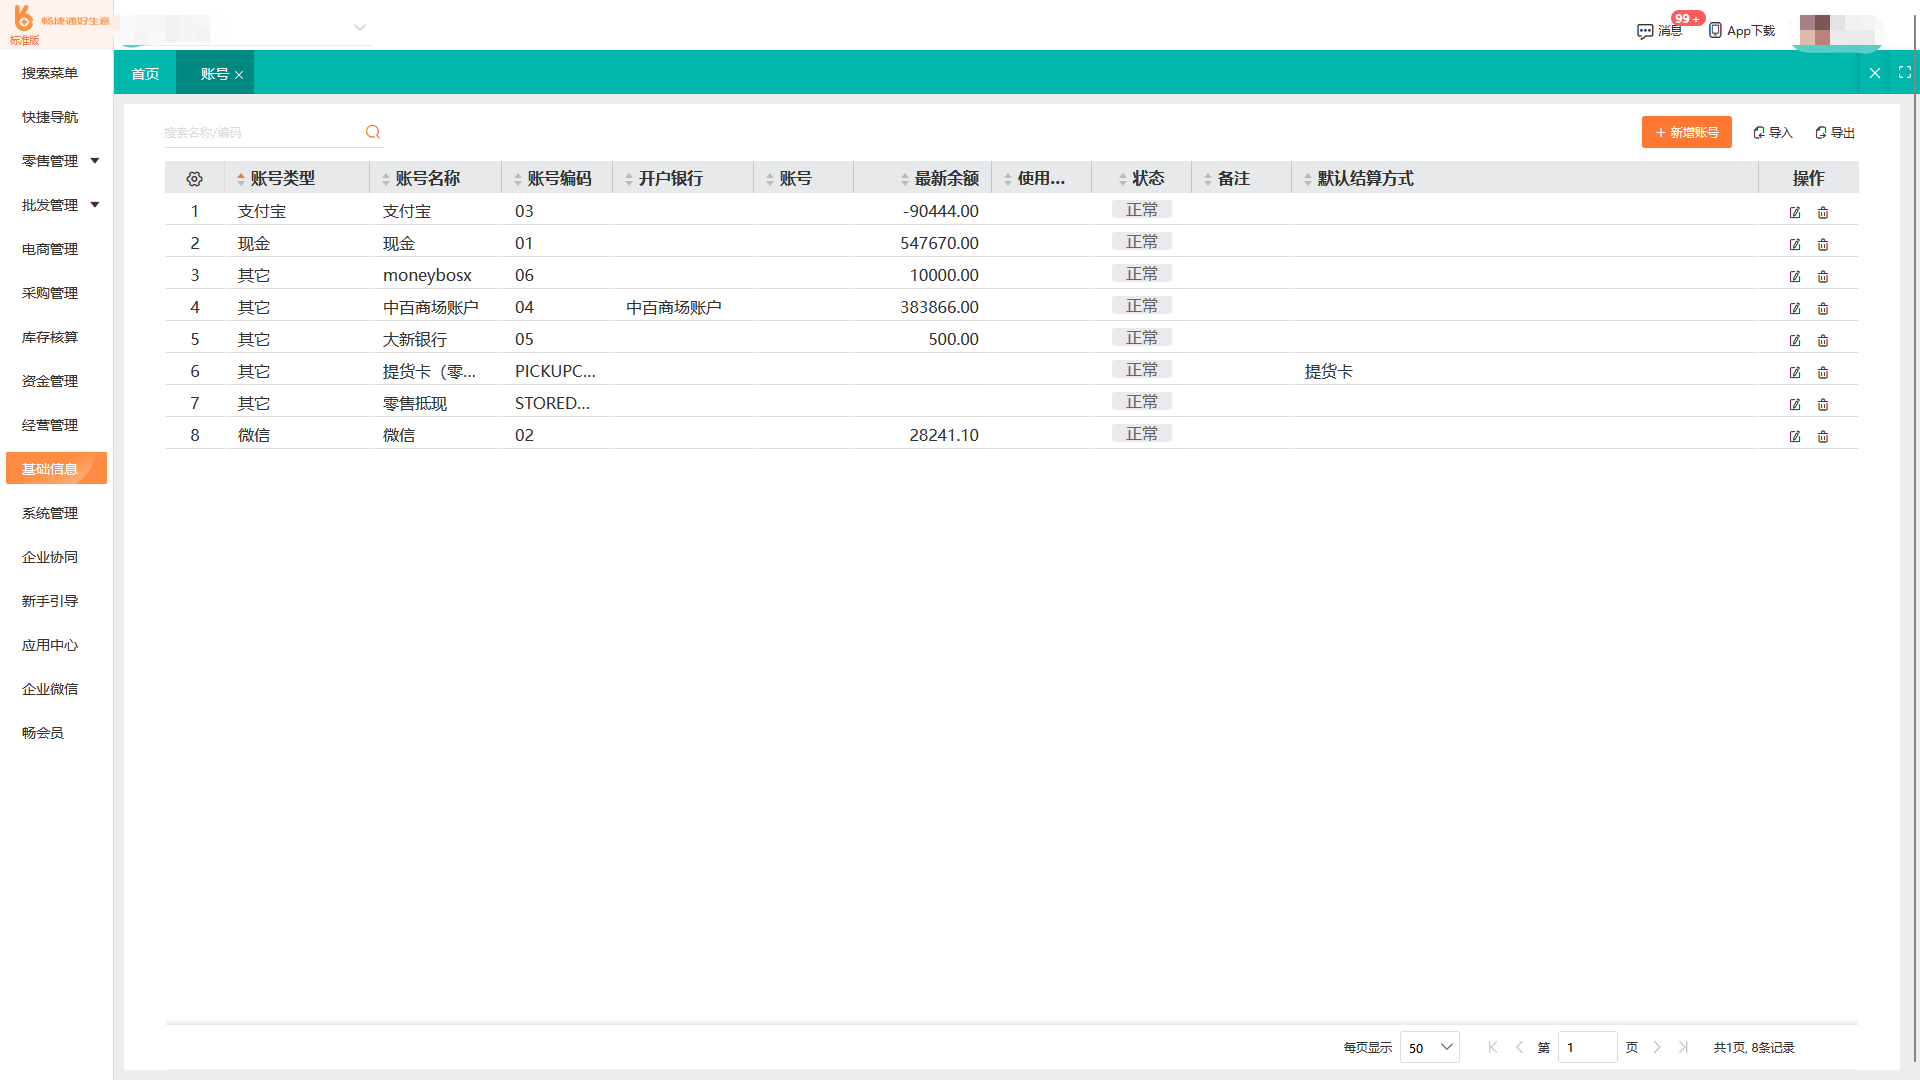Viewport: 1920px width, 1080px height.
Task: Click the edit icon for 中百商场账户
Action: [1795, 306]
